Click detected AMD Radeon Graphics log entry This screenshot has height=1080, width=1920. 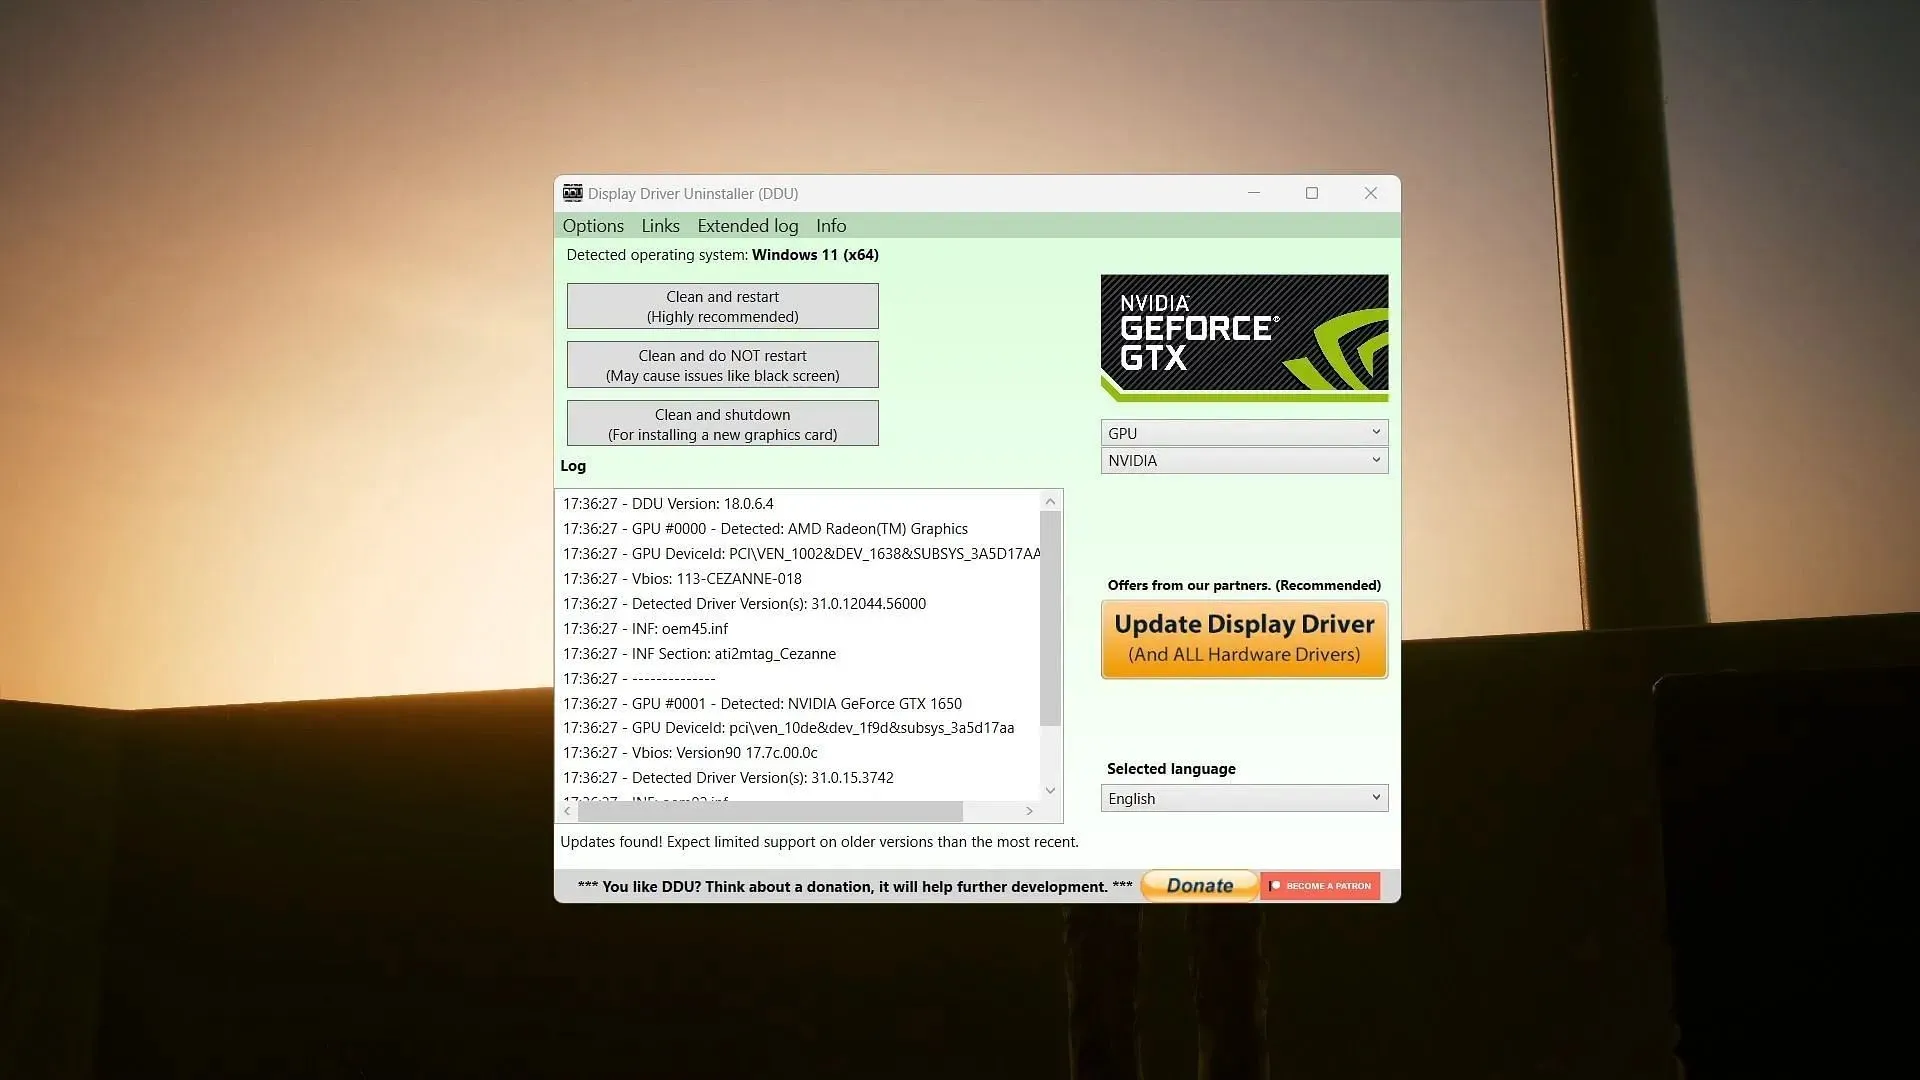765,529
